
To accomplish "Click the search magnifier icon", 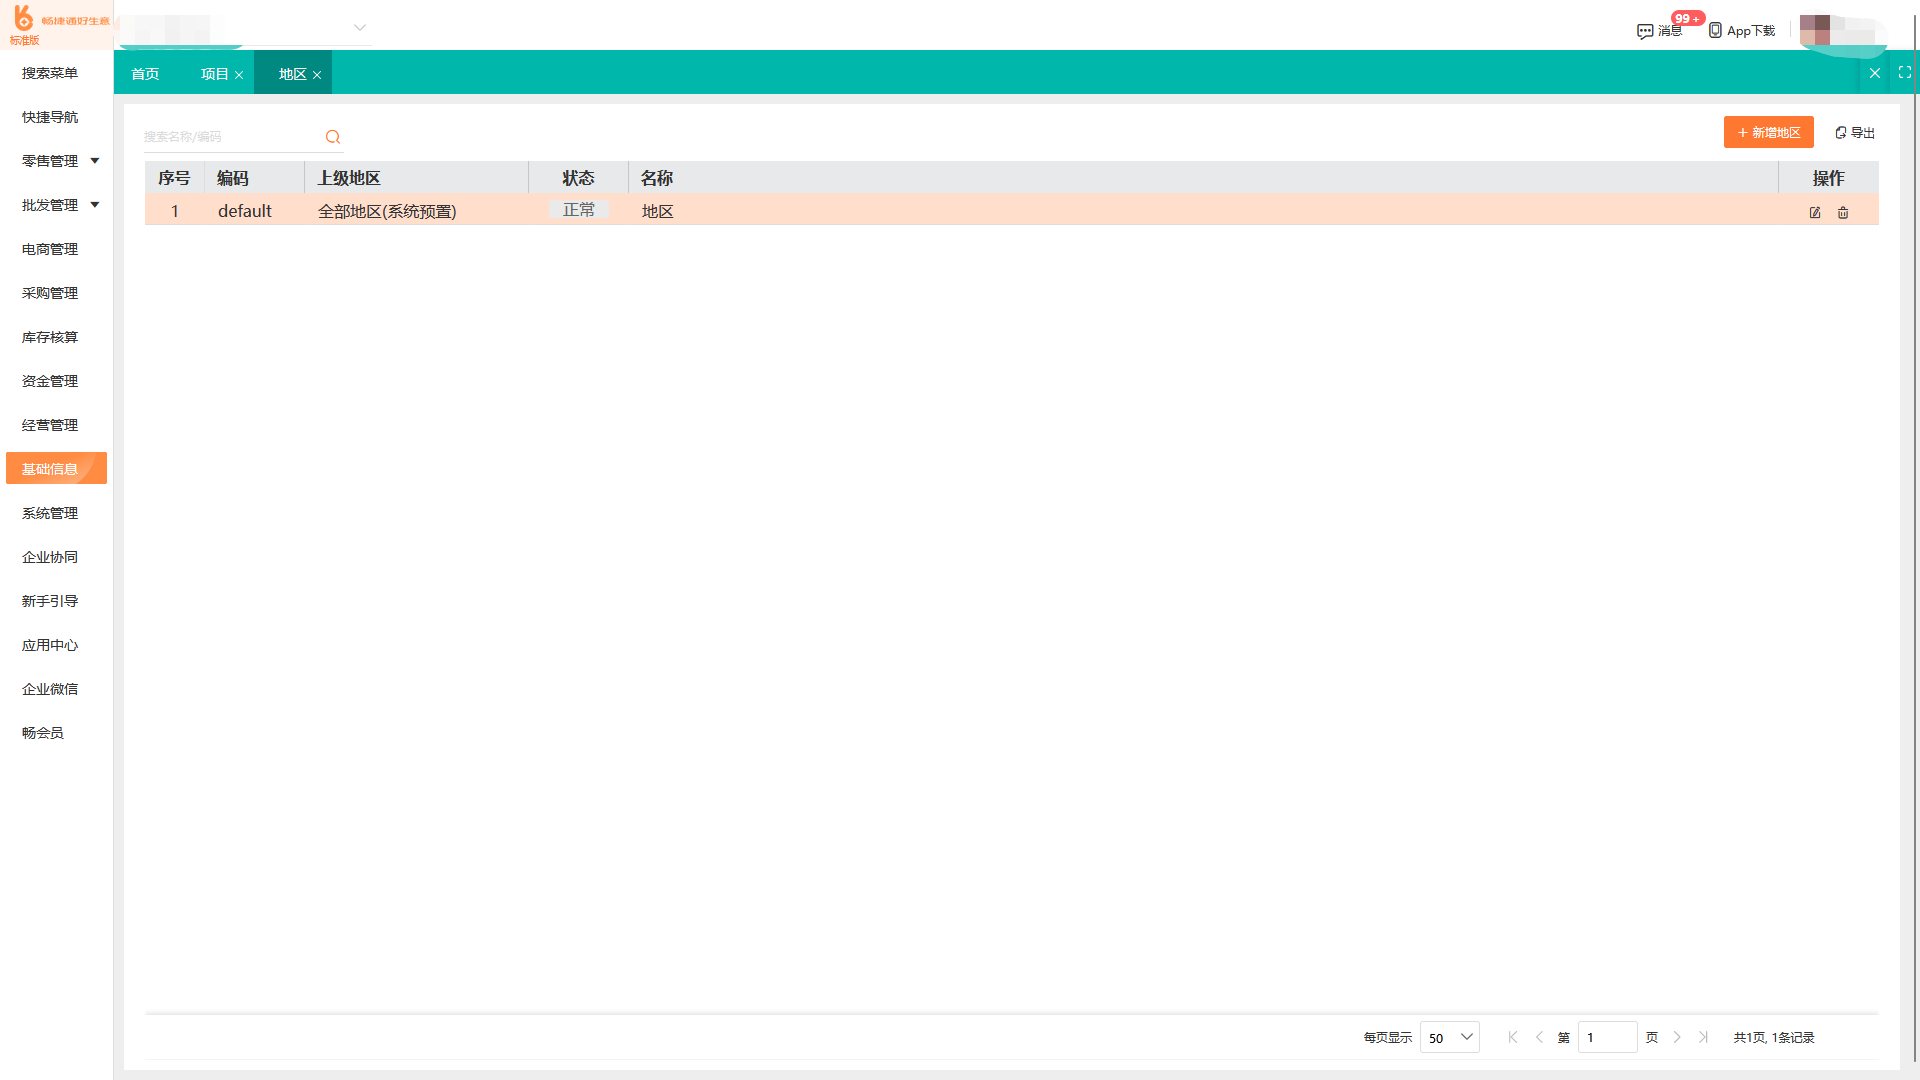I will pyautogui.click(x=332, y=137).
